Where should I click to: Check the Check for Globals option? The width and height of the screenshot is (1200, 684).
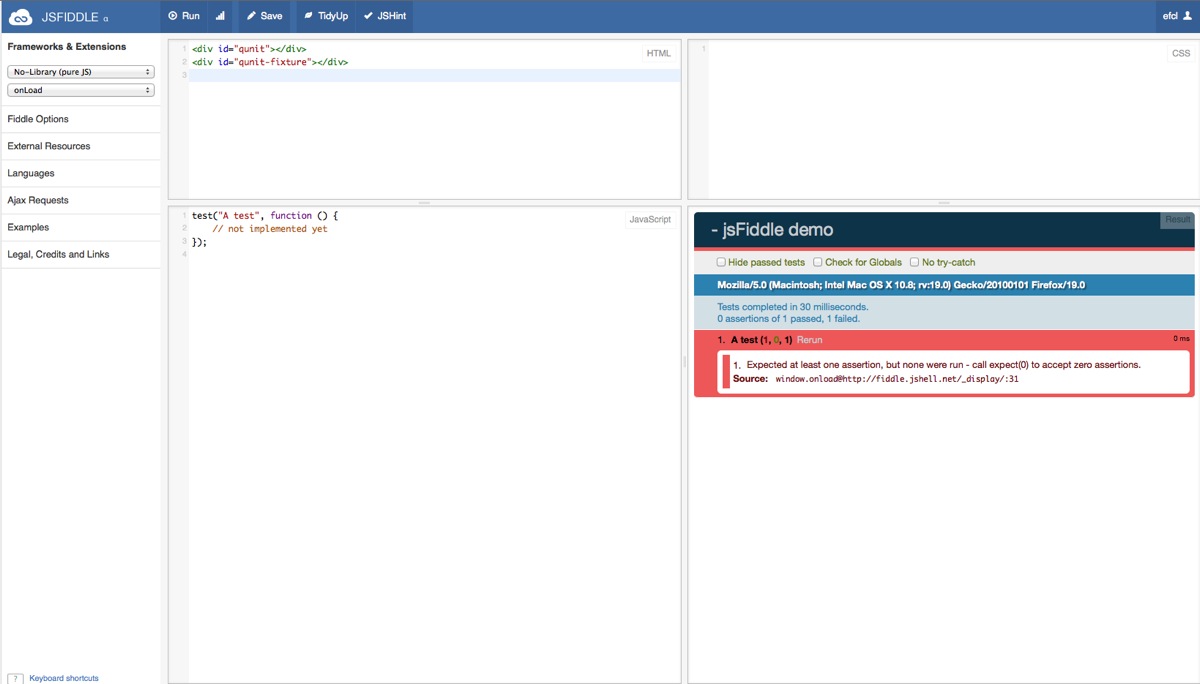pyautogui.click(x=815, y=261)
